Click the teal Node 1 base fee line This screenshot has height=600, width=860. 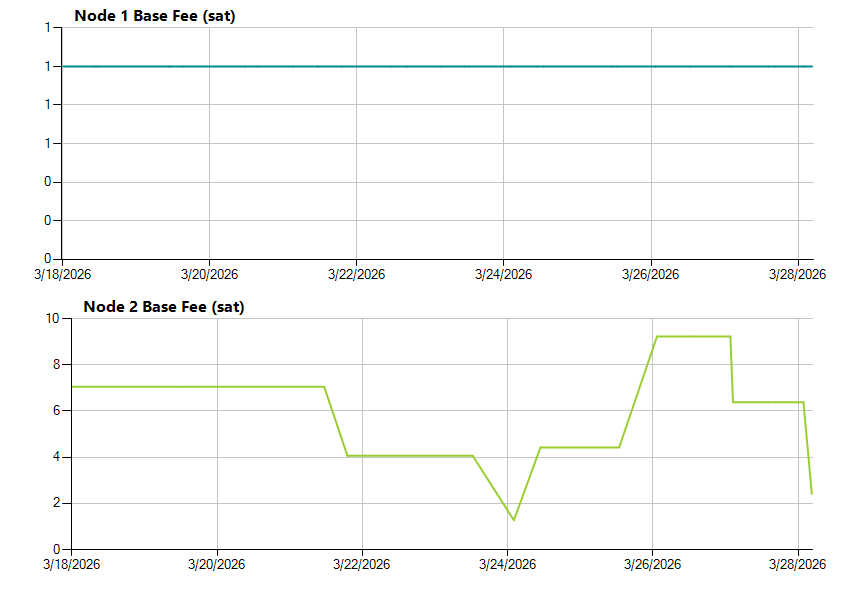tap(430, 66)
